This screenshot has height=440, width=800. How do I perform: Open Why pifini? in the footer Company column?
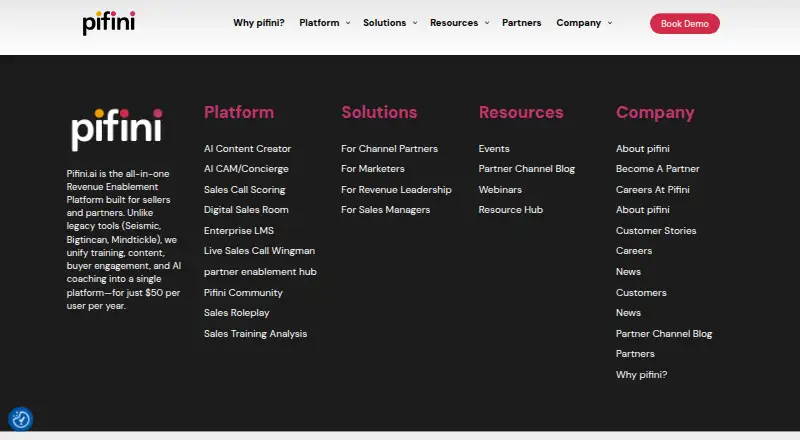[641, 375]
